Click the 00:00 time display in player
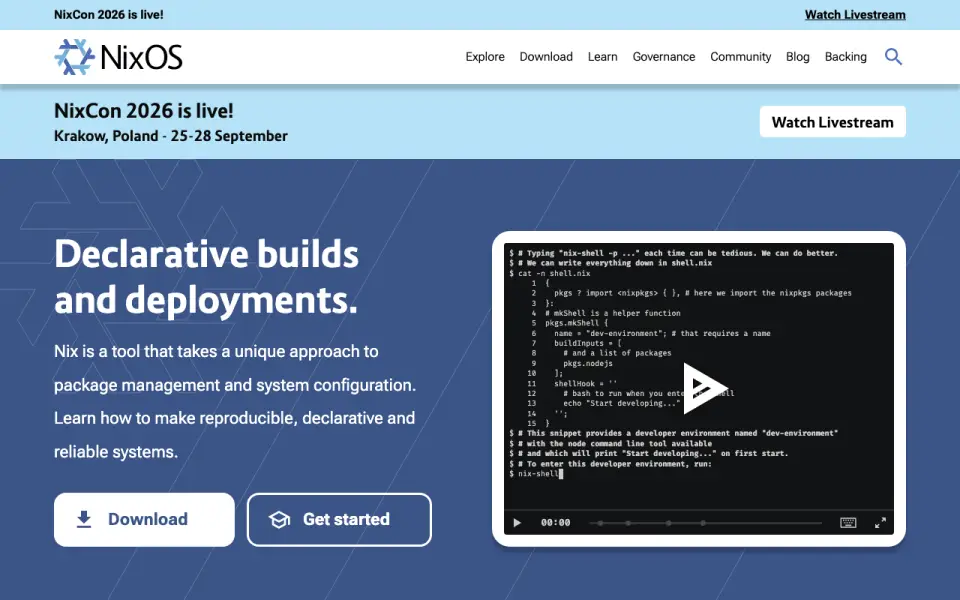The height and width of the screenshot is (600, 960). (555, 523)
